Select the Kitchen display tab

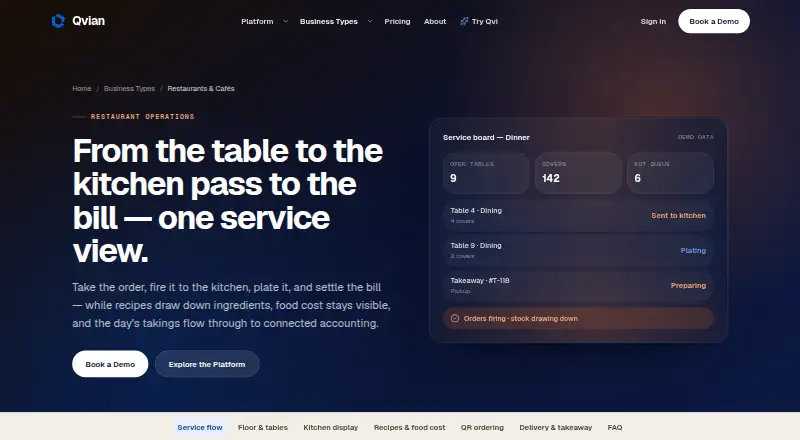331,428
